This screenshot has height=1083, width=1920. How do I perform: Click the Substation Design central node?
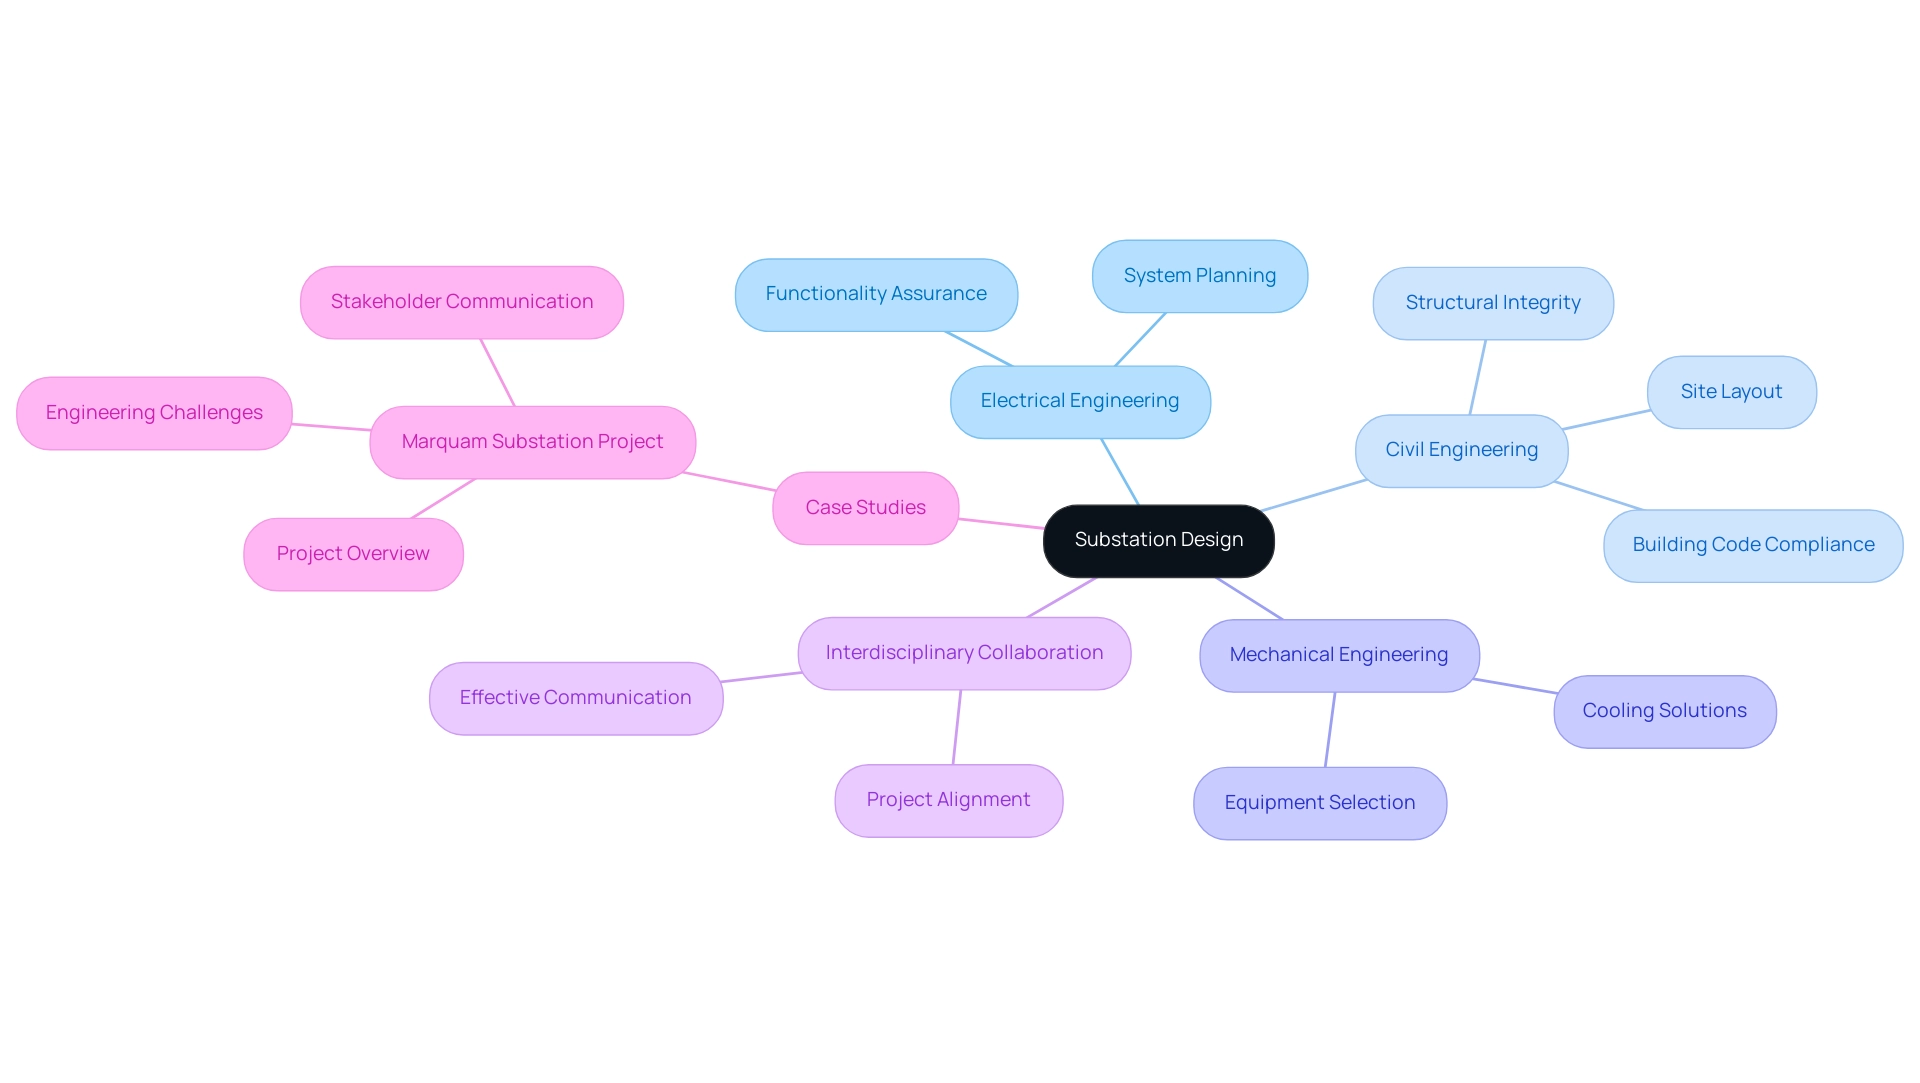point(1159,538)
